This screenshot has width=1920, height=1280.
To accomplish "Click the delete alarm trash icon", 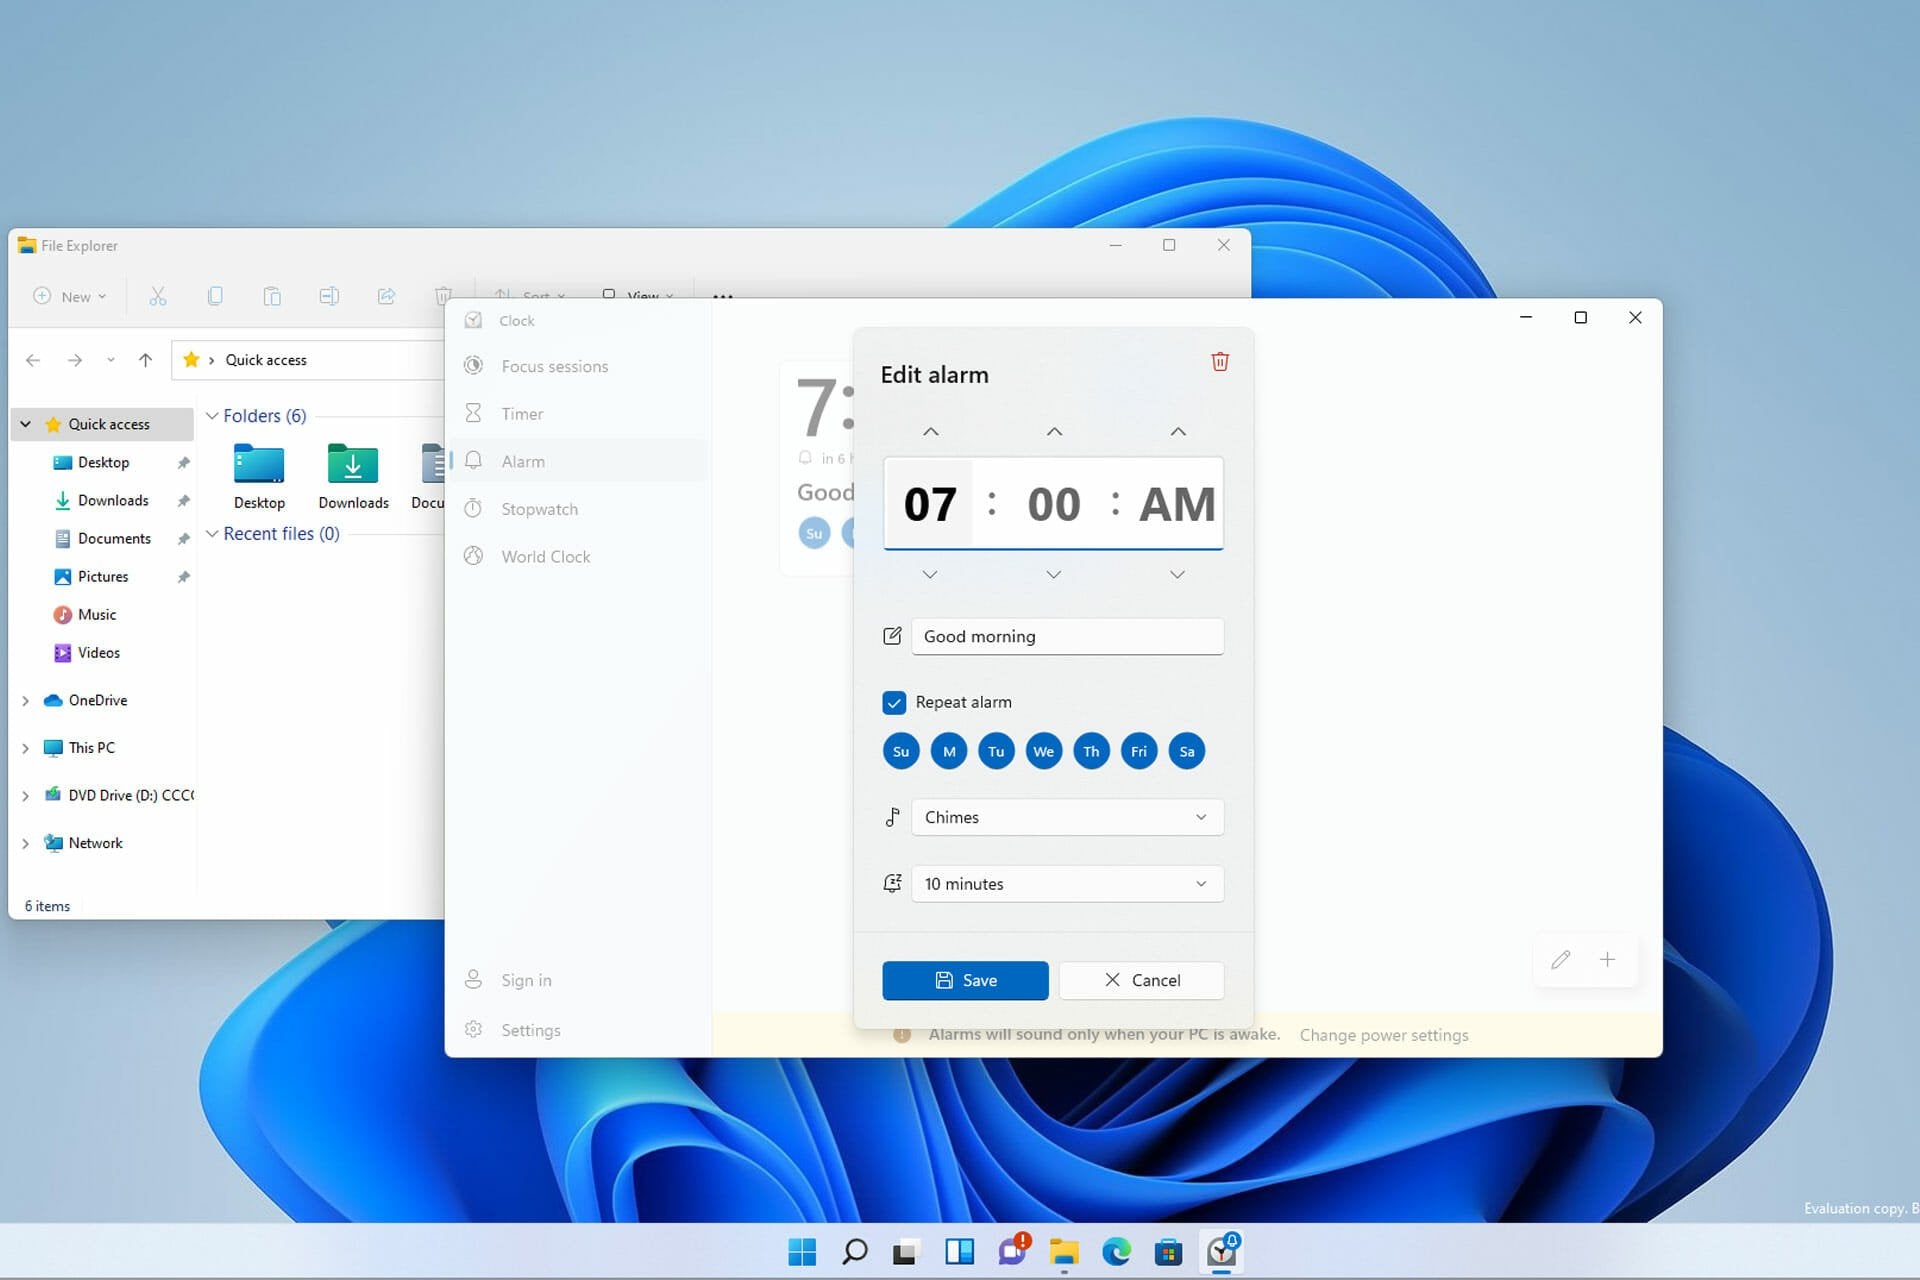I will point(1219,361).
